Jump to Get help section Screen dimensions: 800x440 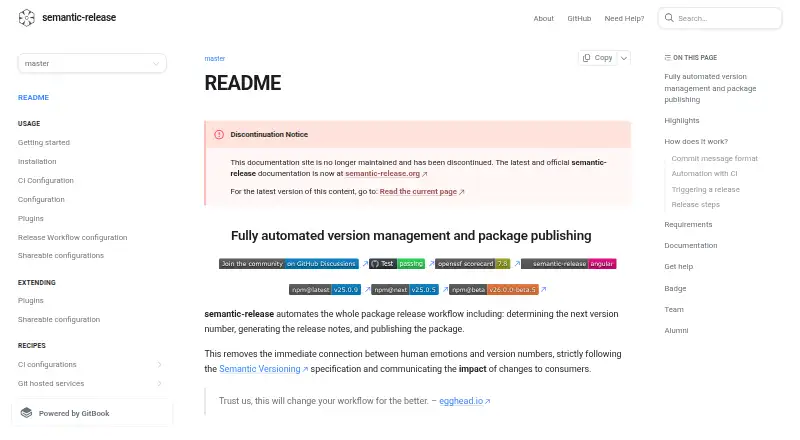coord(679,266)
